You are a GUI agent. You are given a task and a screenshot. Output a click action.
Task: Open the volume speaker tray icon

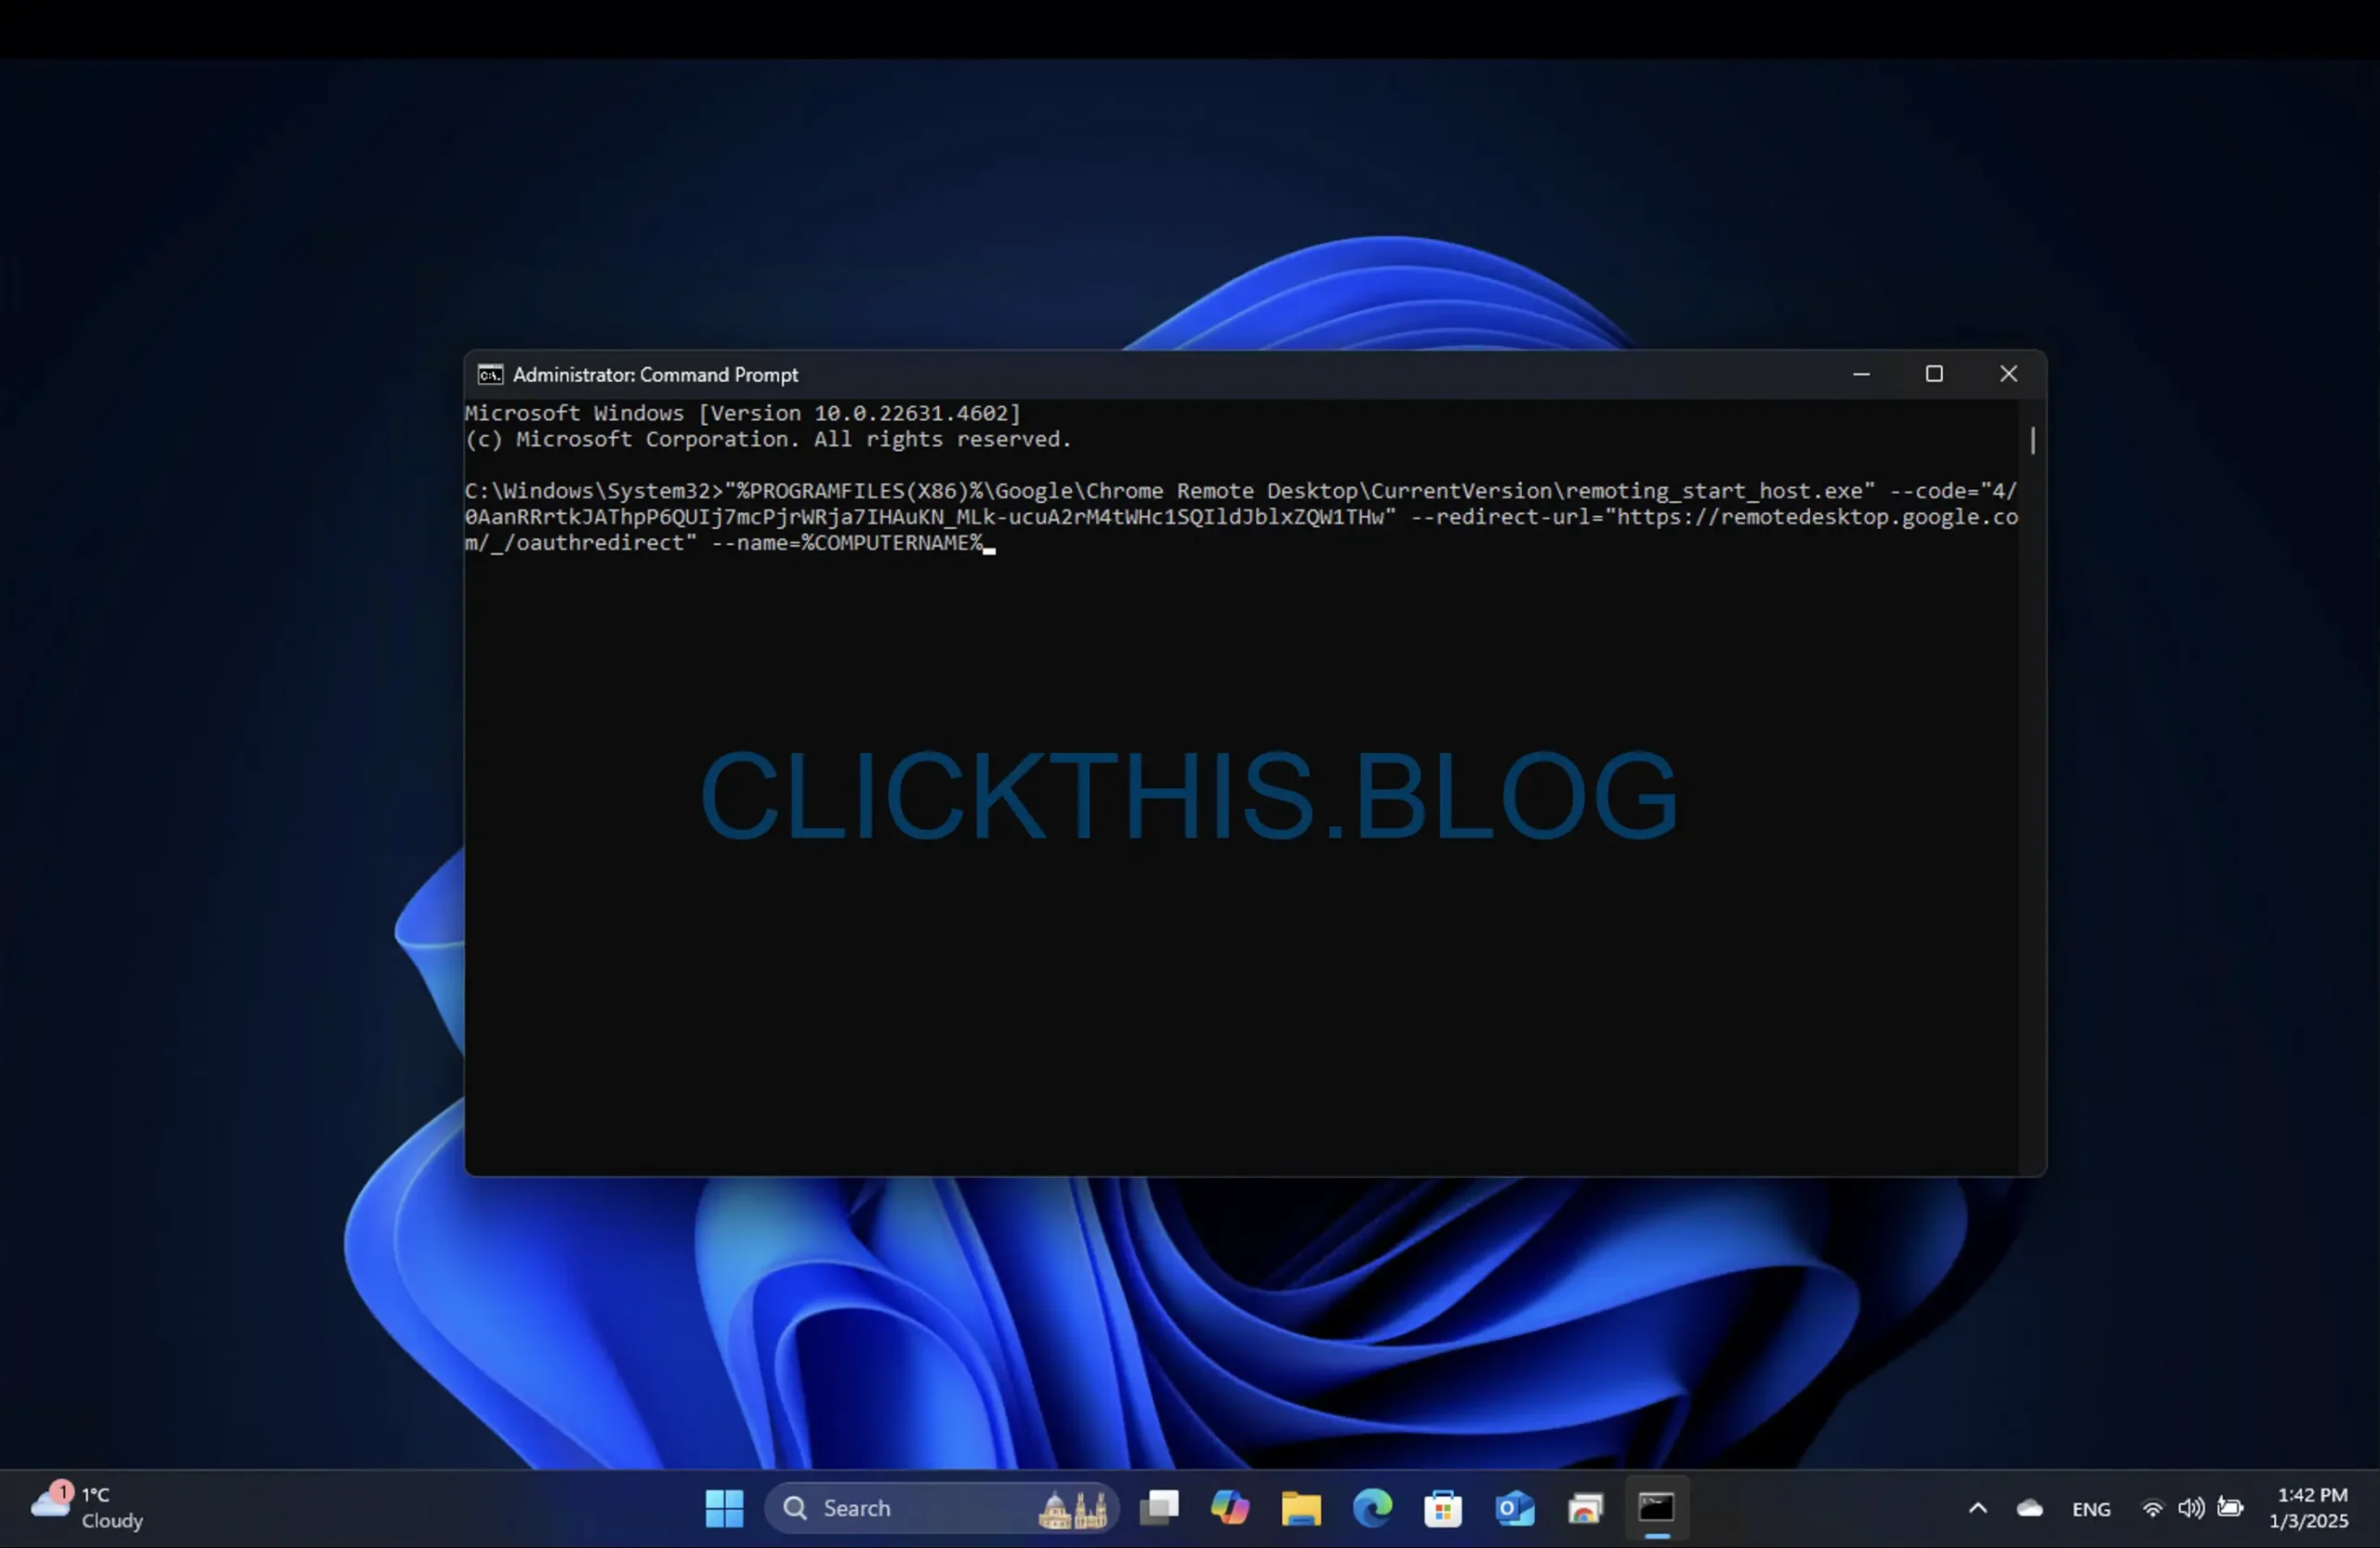pos(2191,1508)
